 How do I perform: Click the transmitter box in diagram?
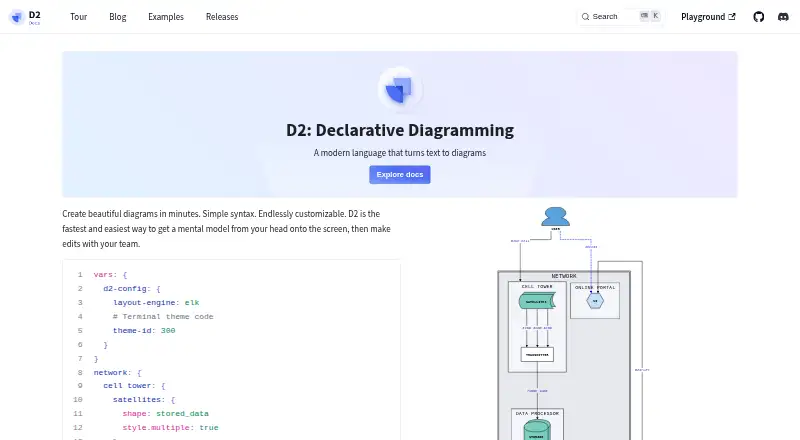point(537,354)
